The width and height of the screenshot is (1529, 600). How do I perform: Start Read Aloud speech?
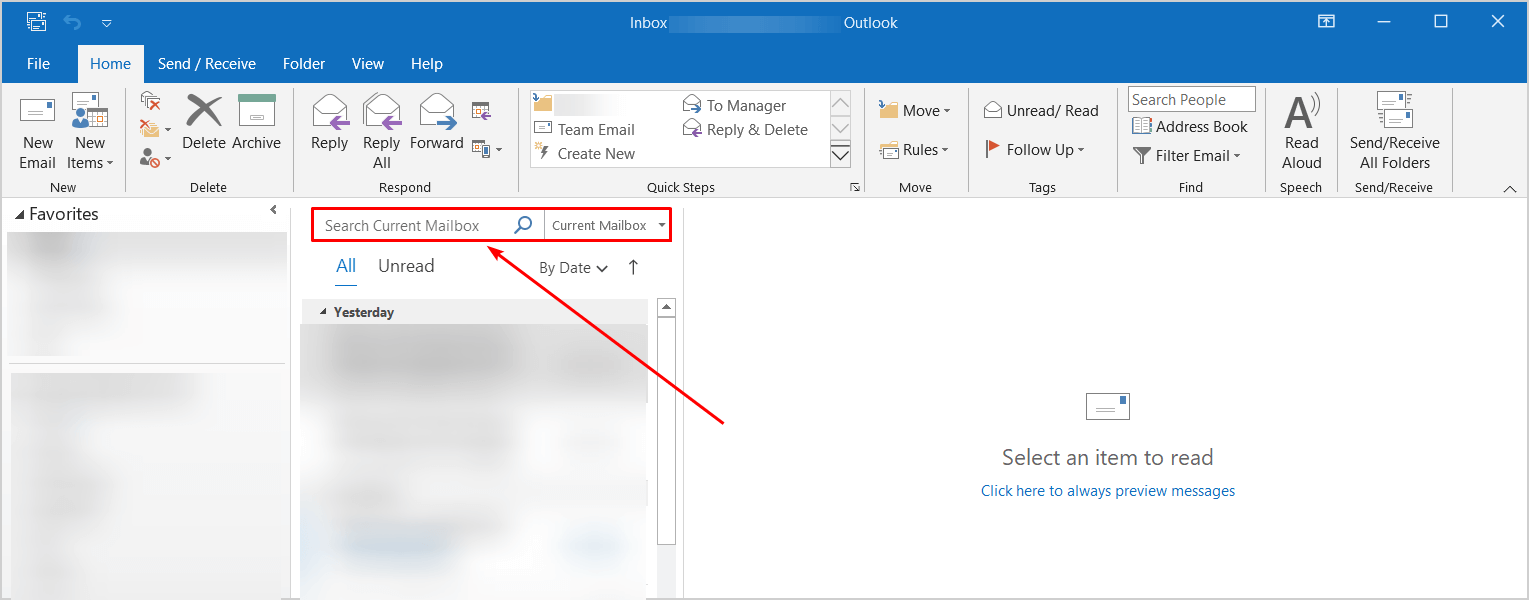1302,131
